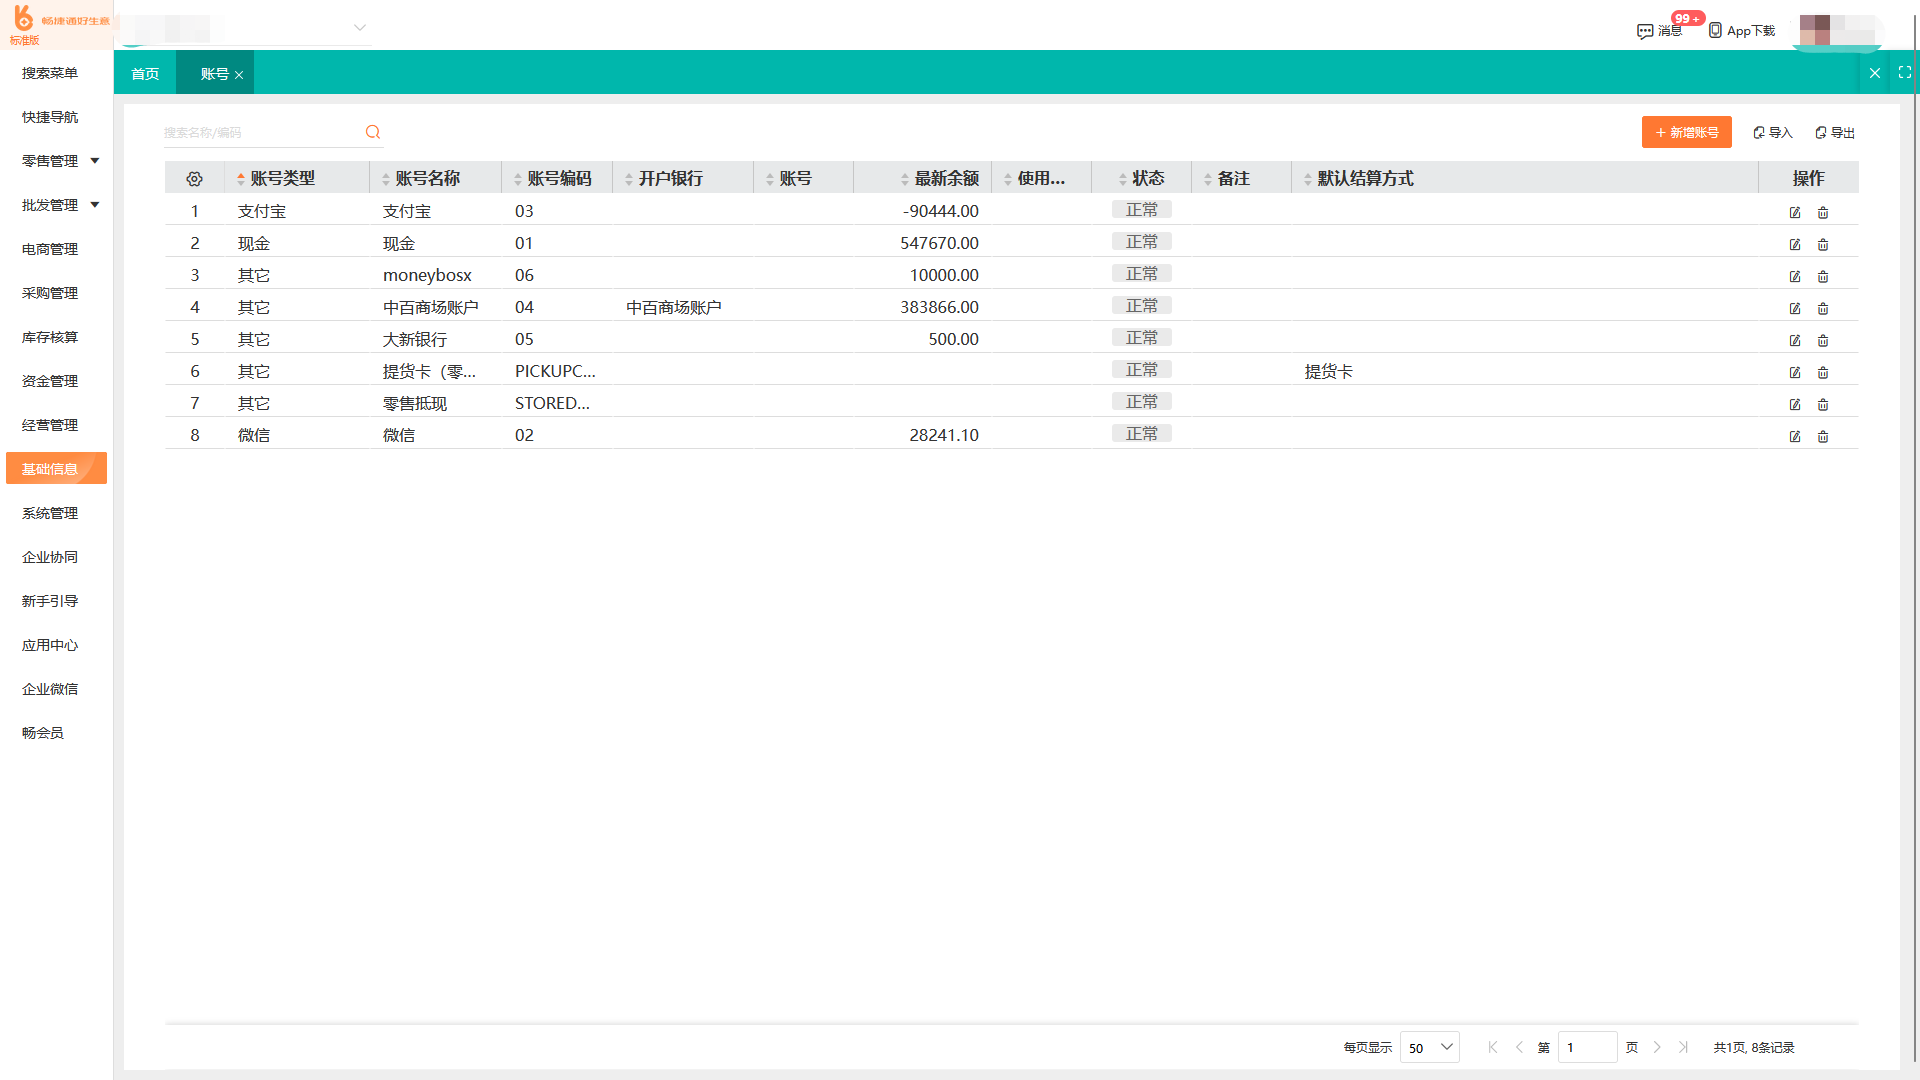Open the 账号 tab
This screenshot has height=1080, width=1920.
point(214,73)
